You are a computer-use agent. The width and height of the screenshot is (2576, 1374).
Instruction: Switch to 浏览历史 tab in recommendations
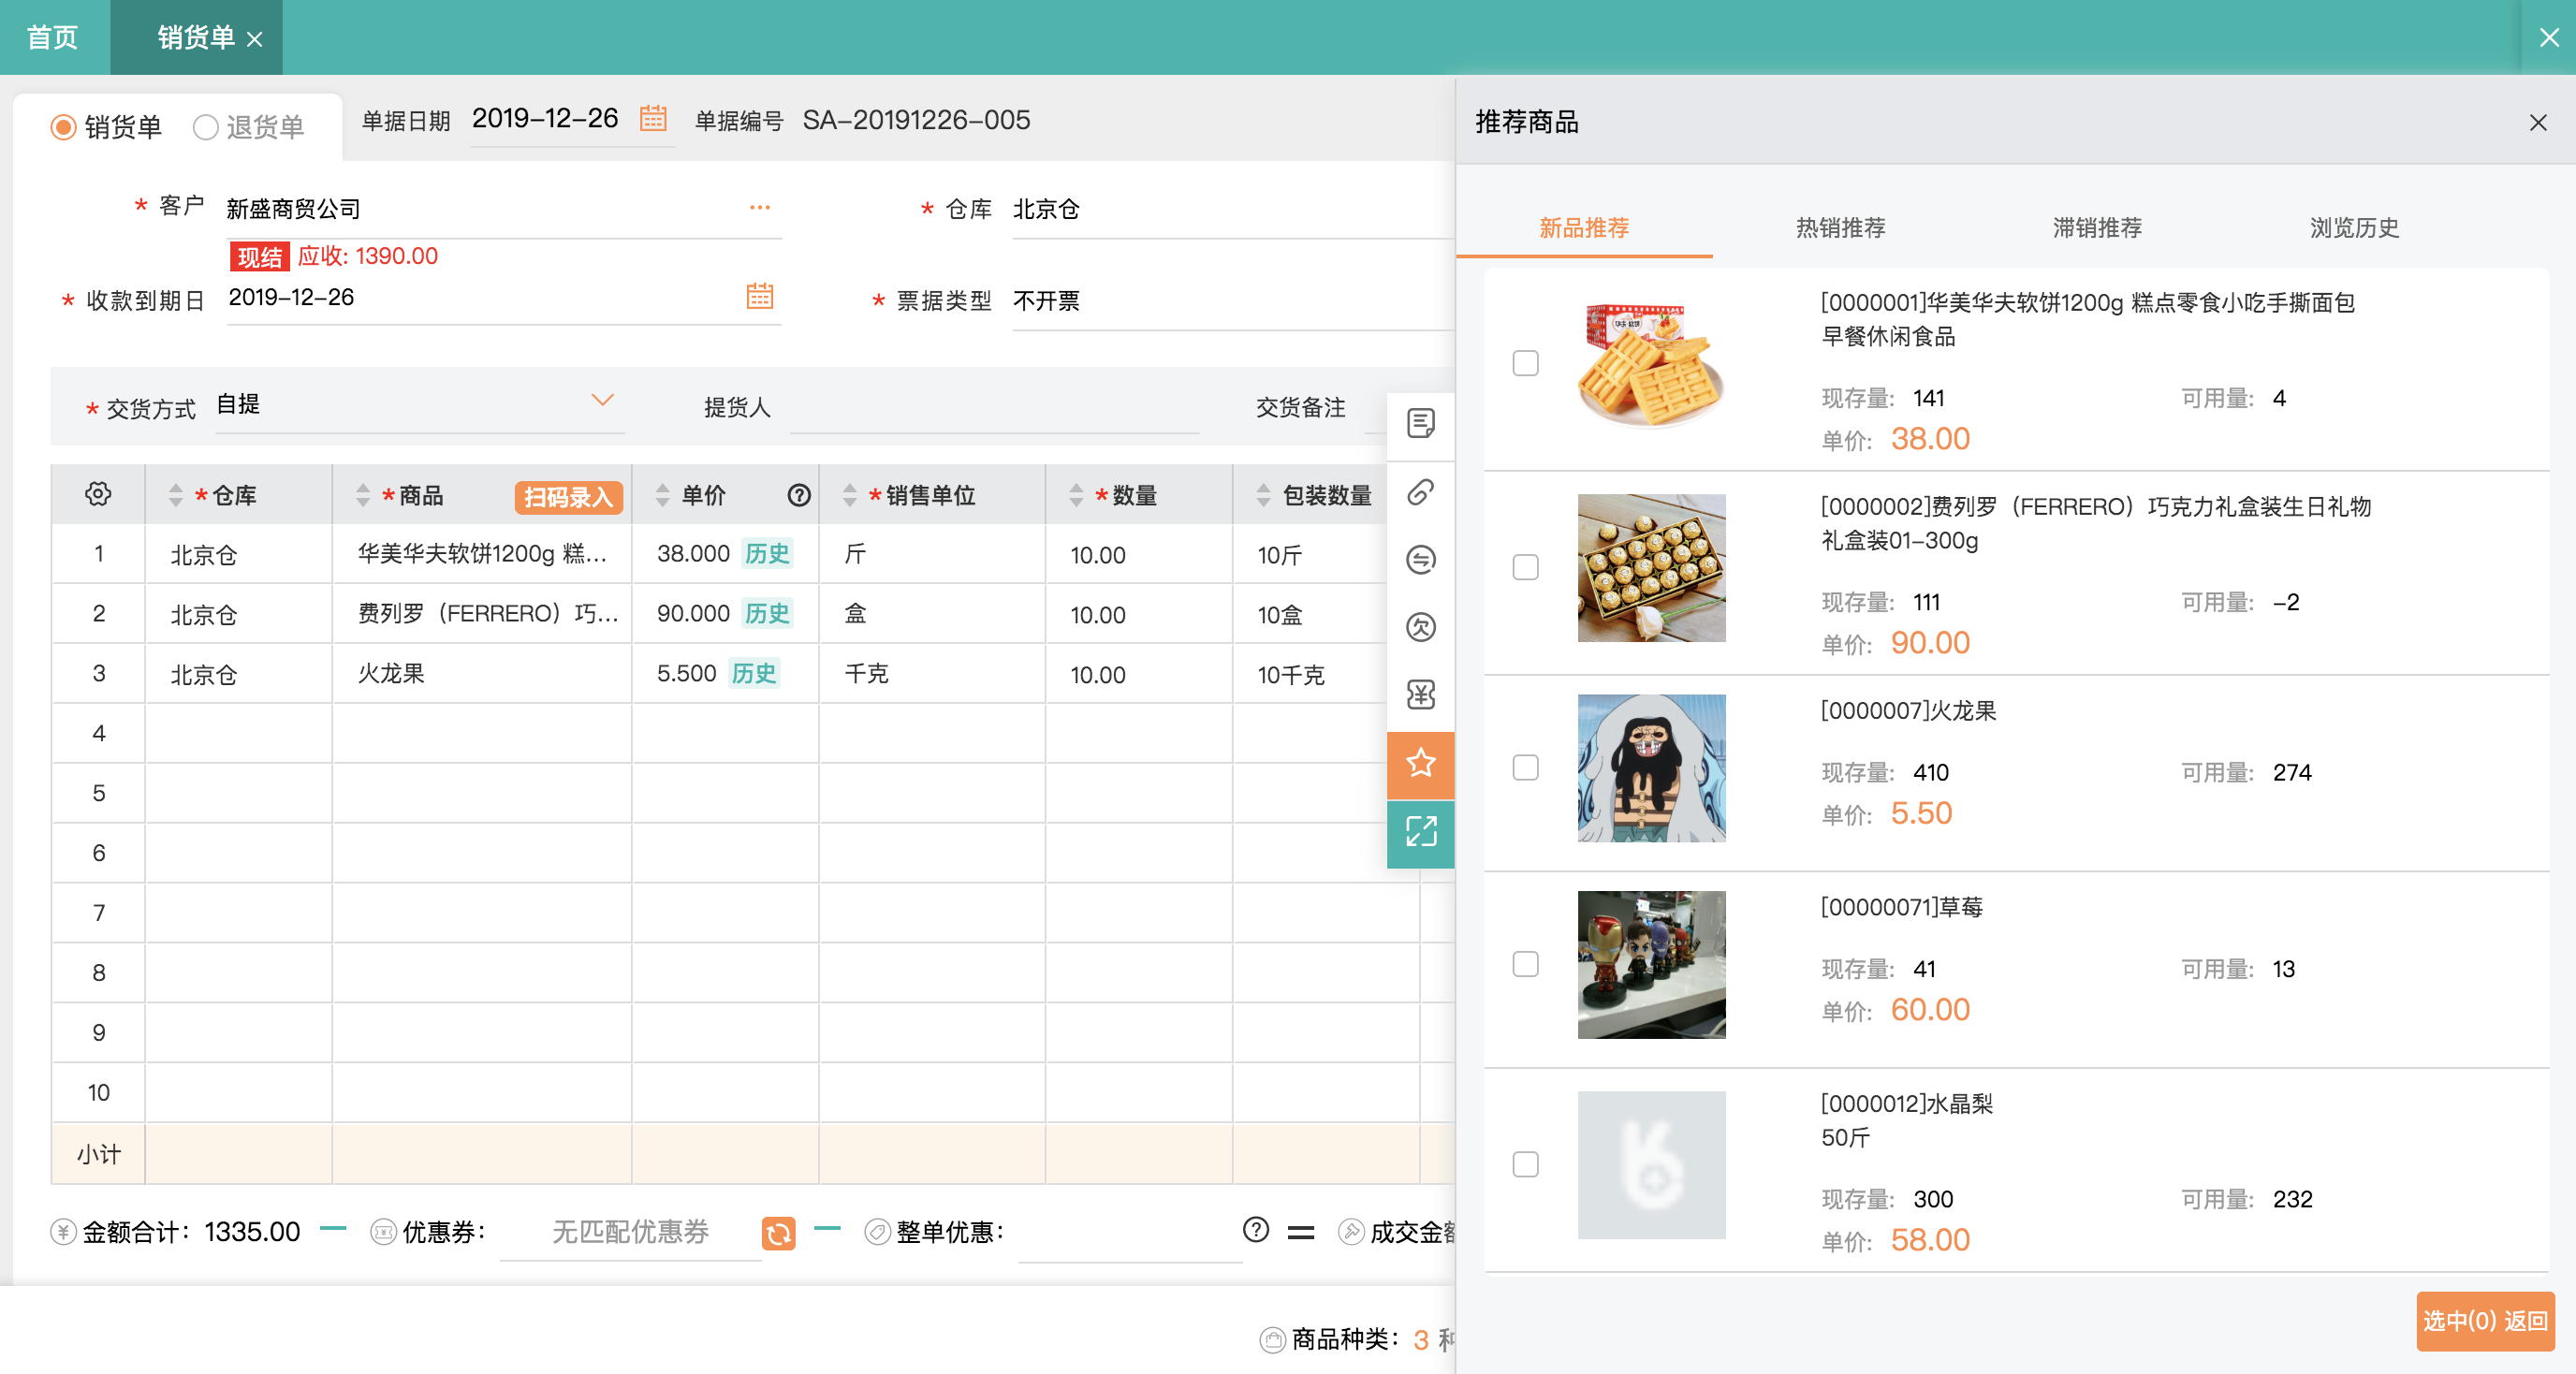click(x=2353, y=225)
